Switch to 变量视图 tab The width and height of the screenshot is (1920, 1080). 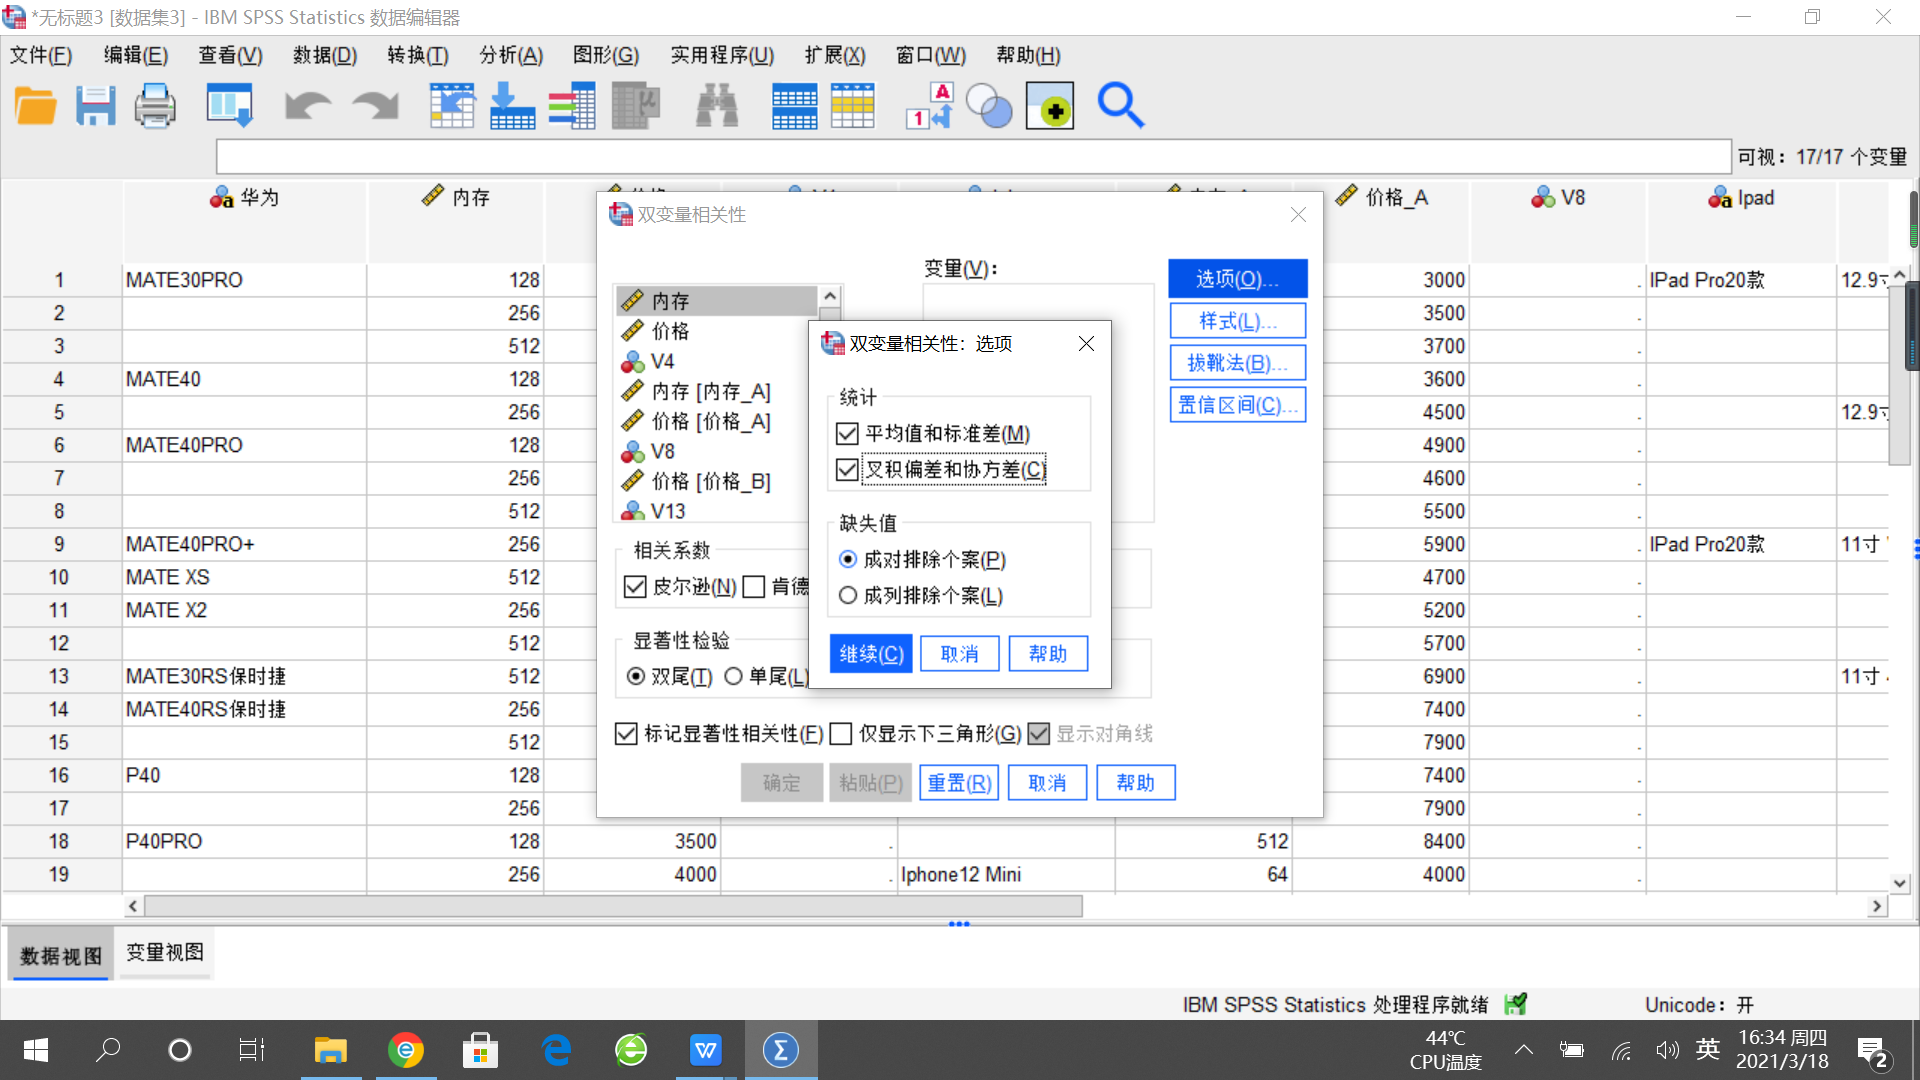pos(164,954)
